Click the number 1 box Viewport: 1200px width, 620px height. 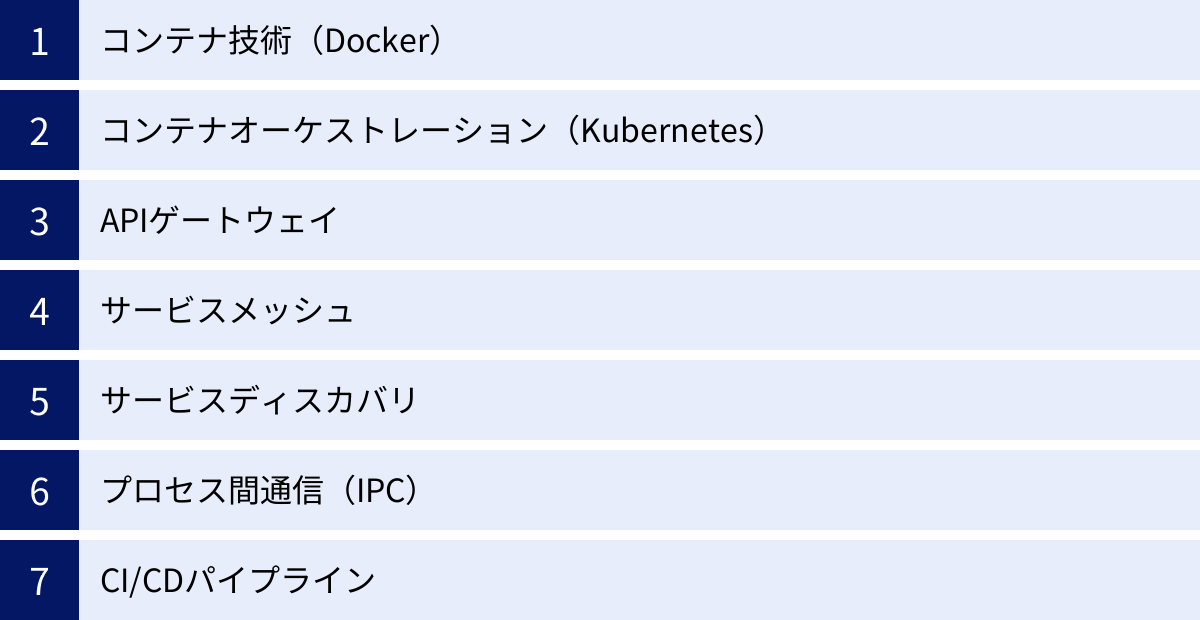(x=39, y=41)
